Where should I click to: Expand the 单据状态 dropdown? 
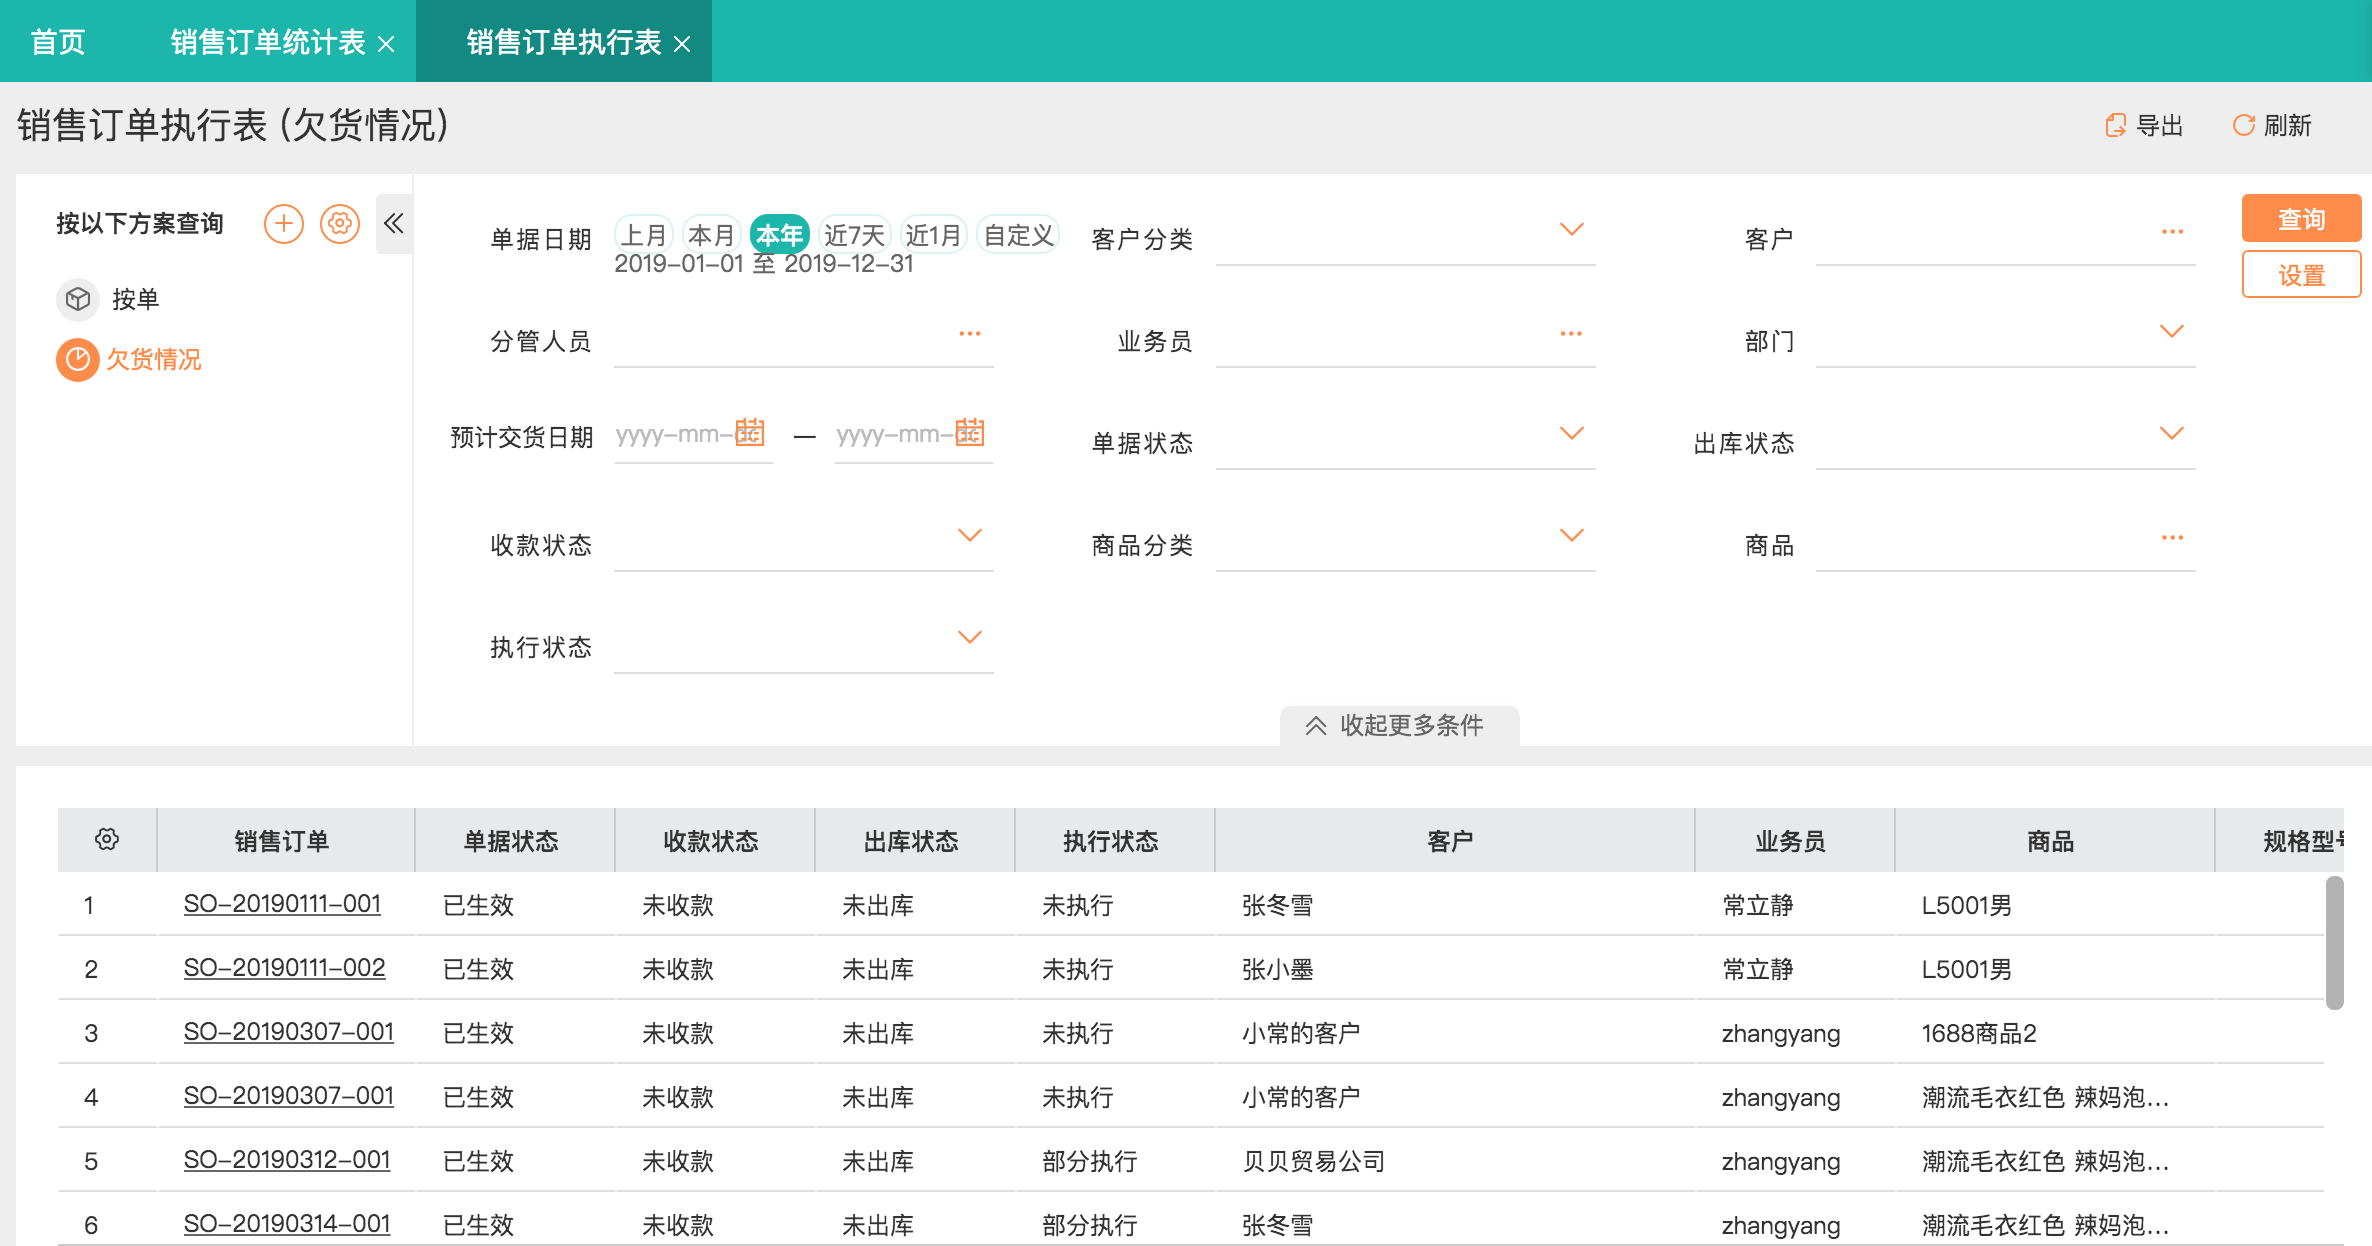point(1573,435)
